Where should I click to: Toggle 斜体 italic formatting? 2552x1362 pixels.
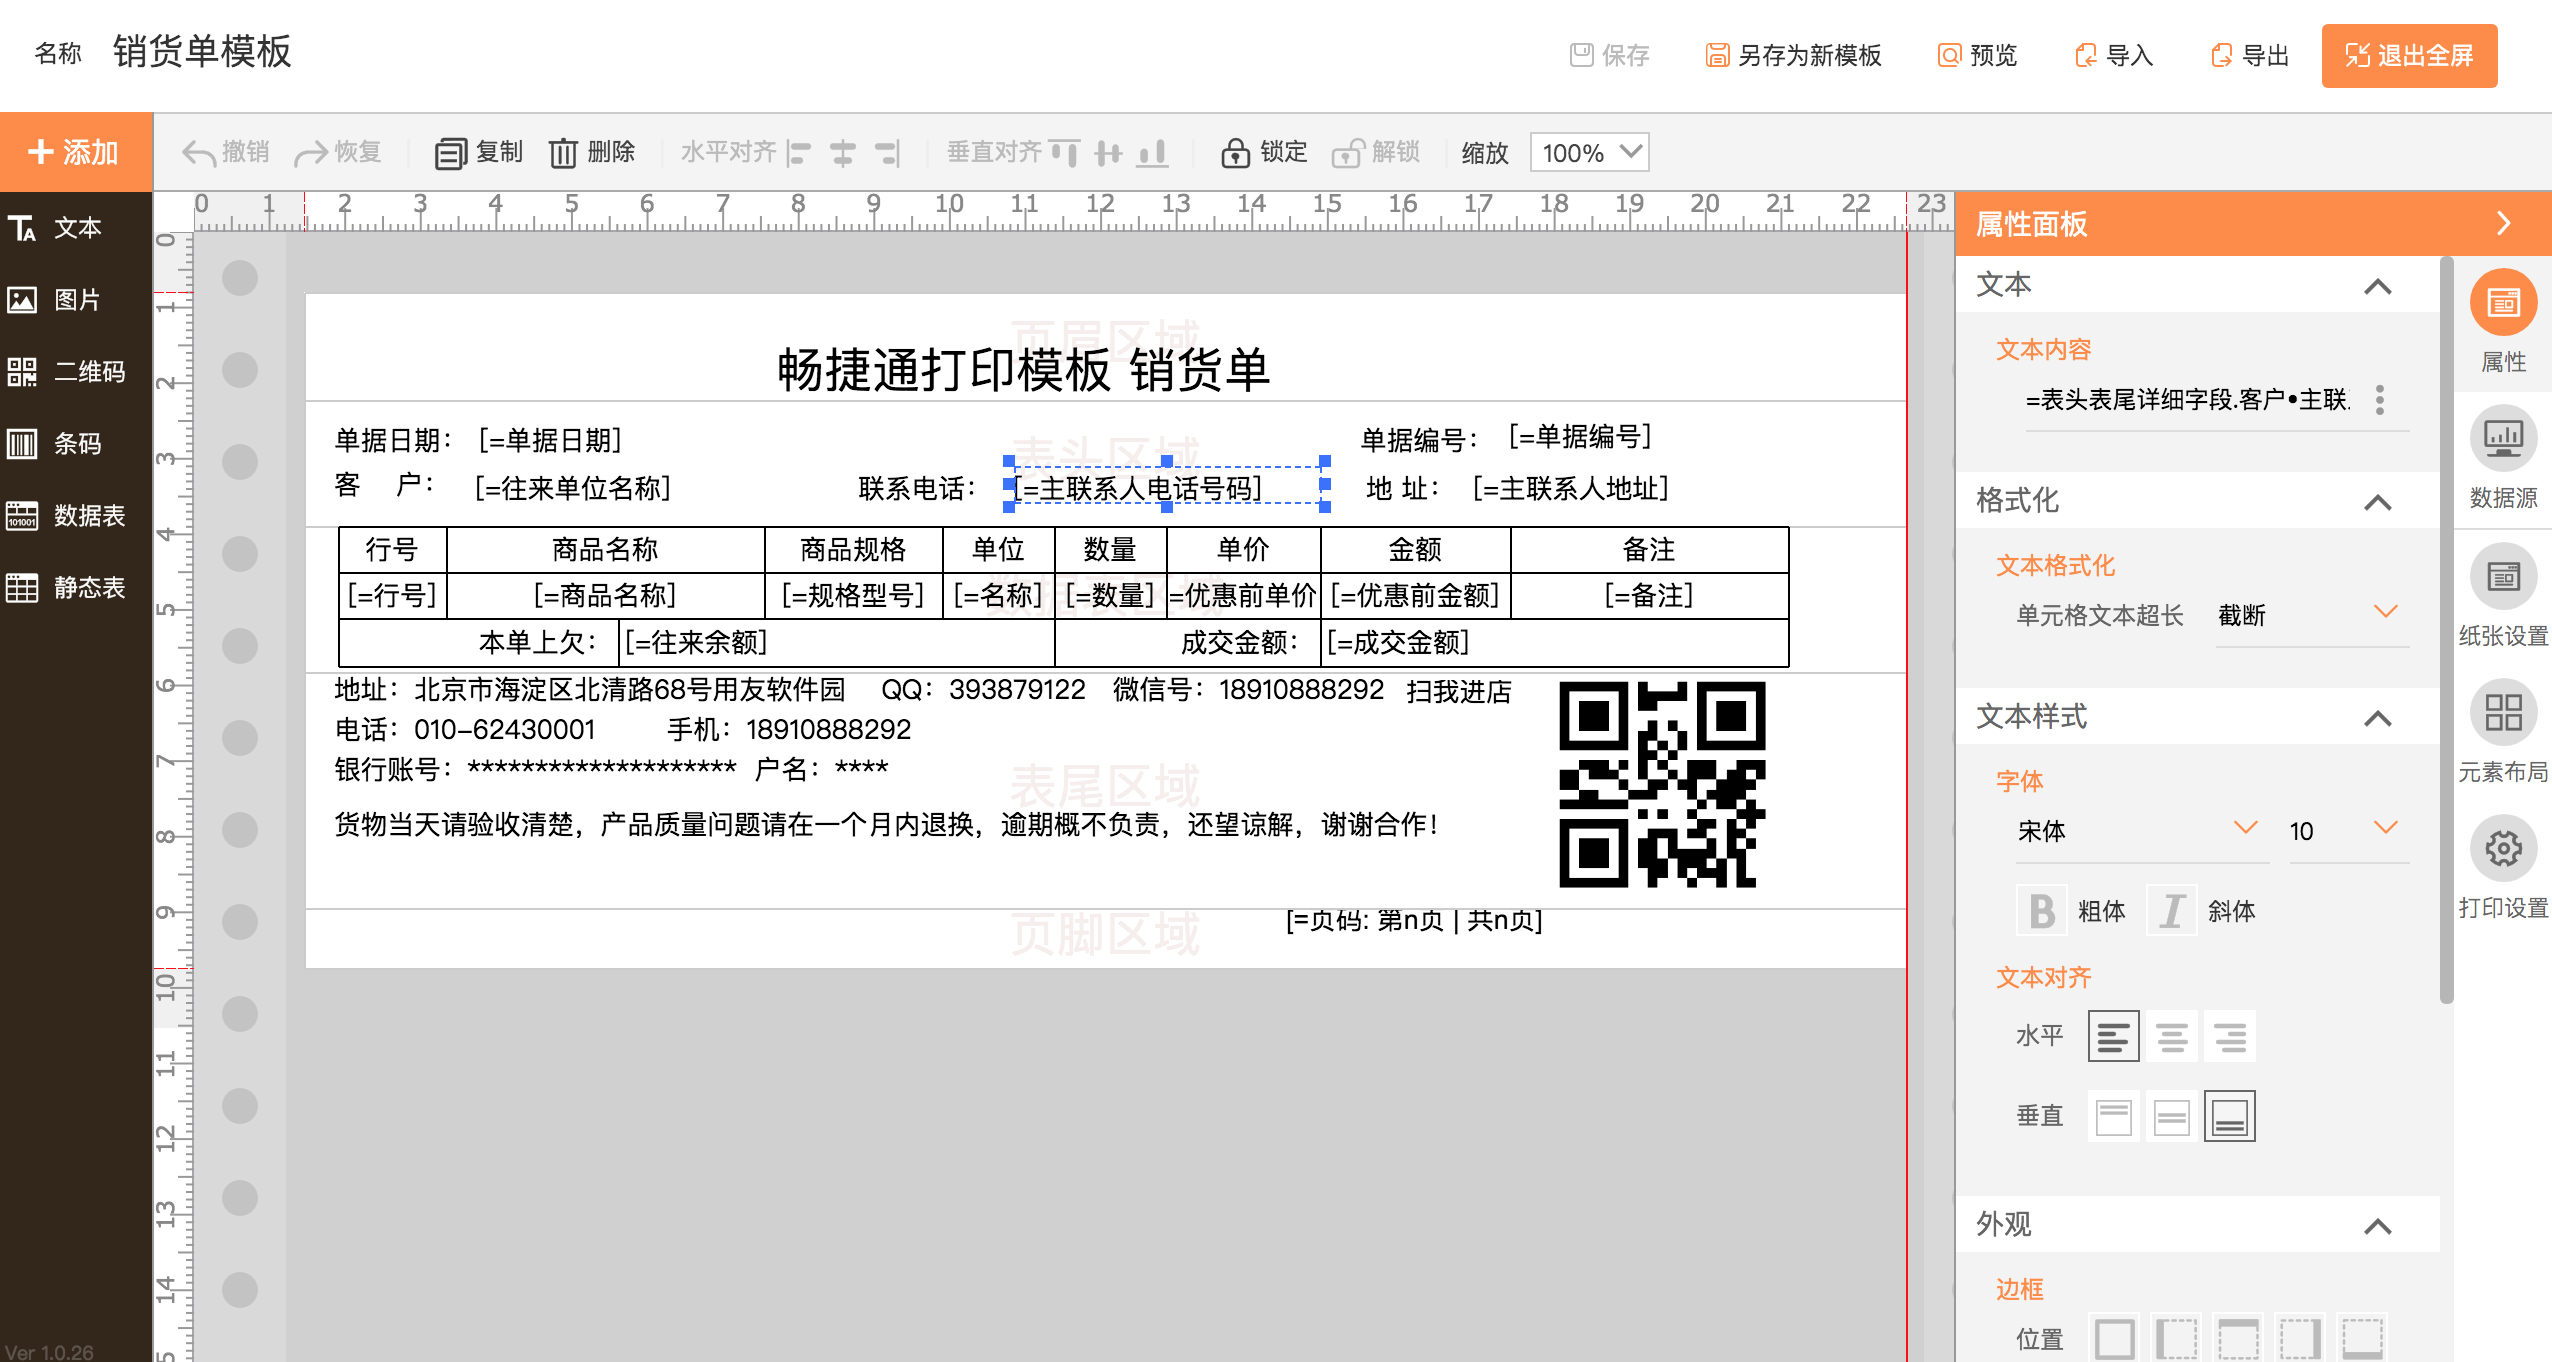pyautogui.click(x=2169, y=911)
